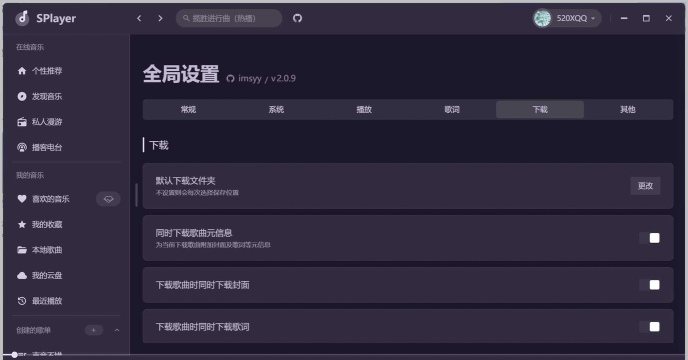Toggle 下载歌曲时同时下载封面 switch

(x=650, y=285)
